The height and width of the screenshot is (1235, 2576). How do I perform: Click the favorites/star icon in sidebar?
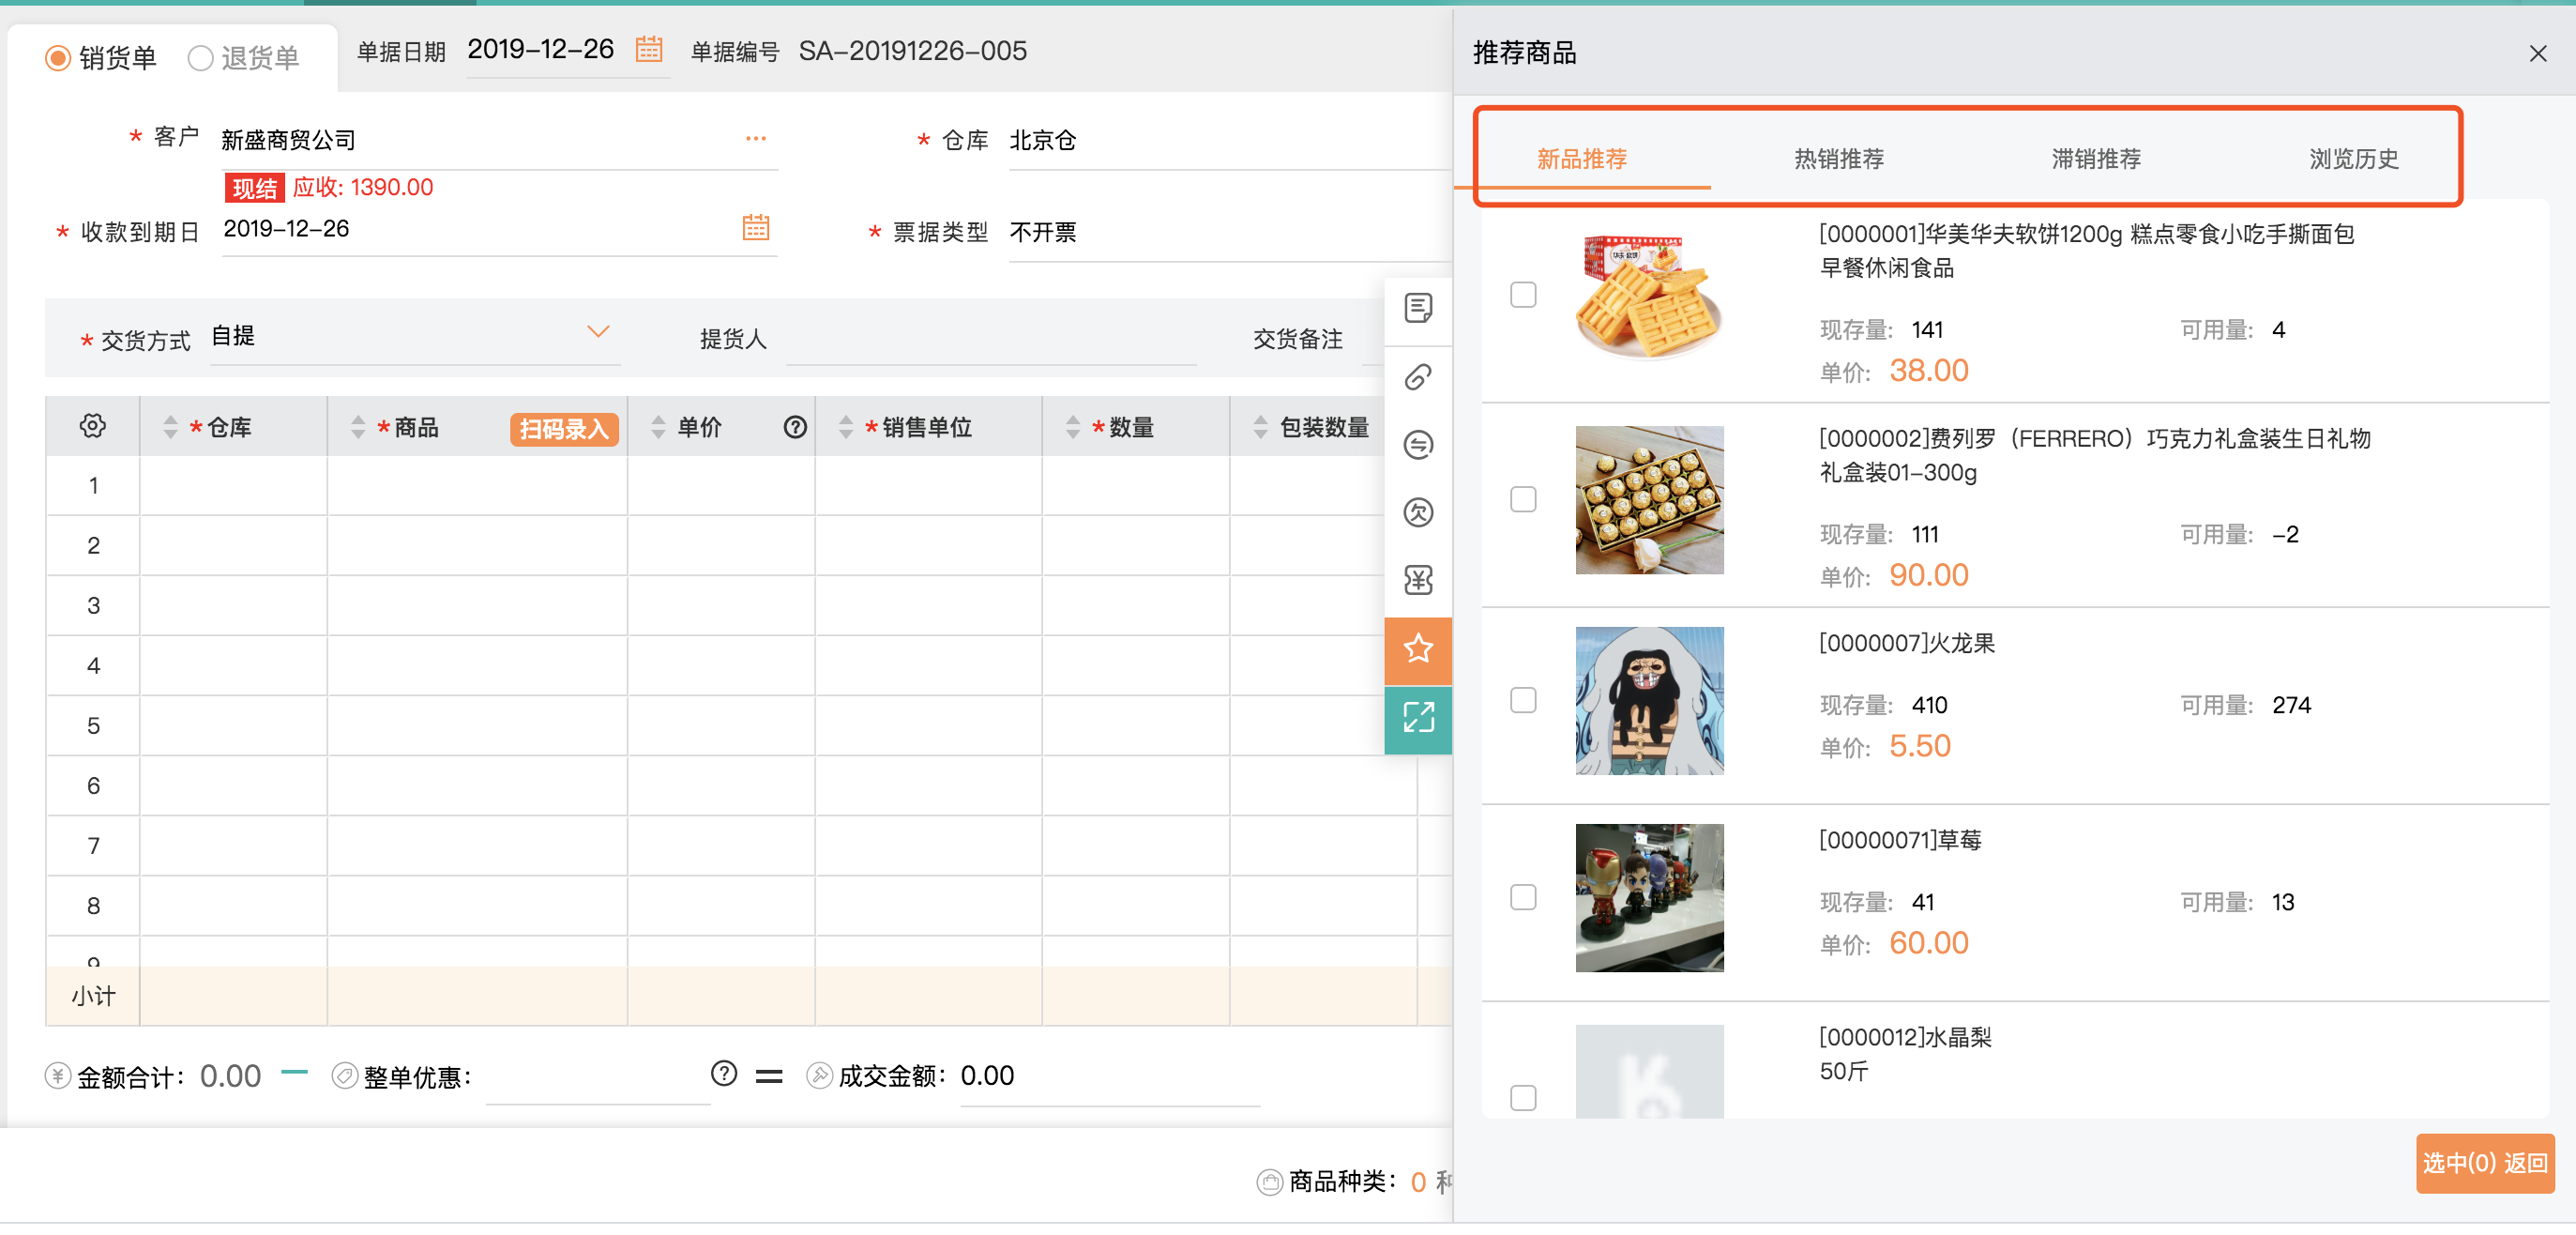pos(1417,649)
